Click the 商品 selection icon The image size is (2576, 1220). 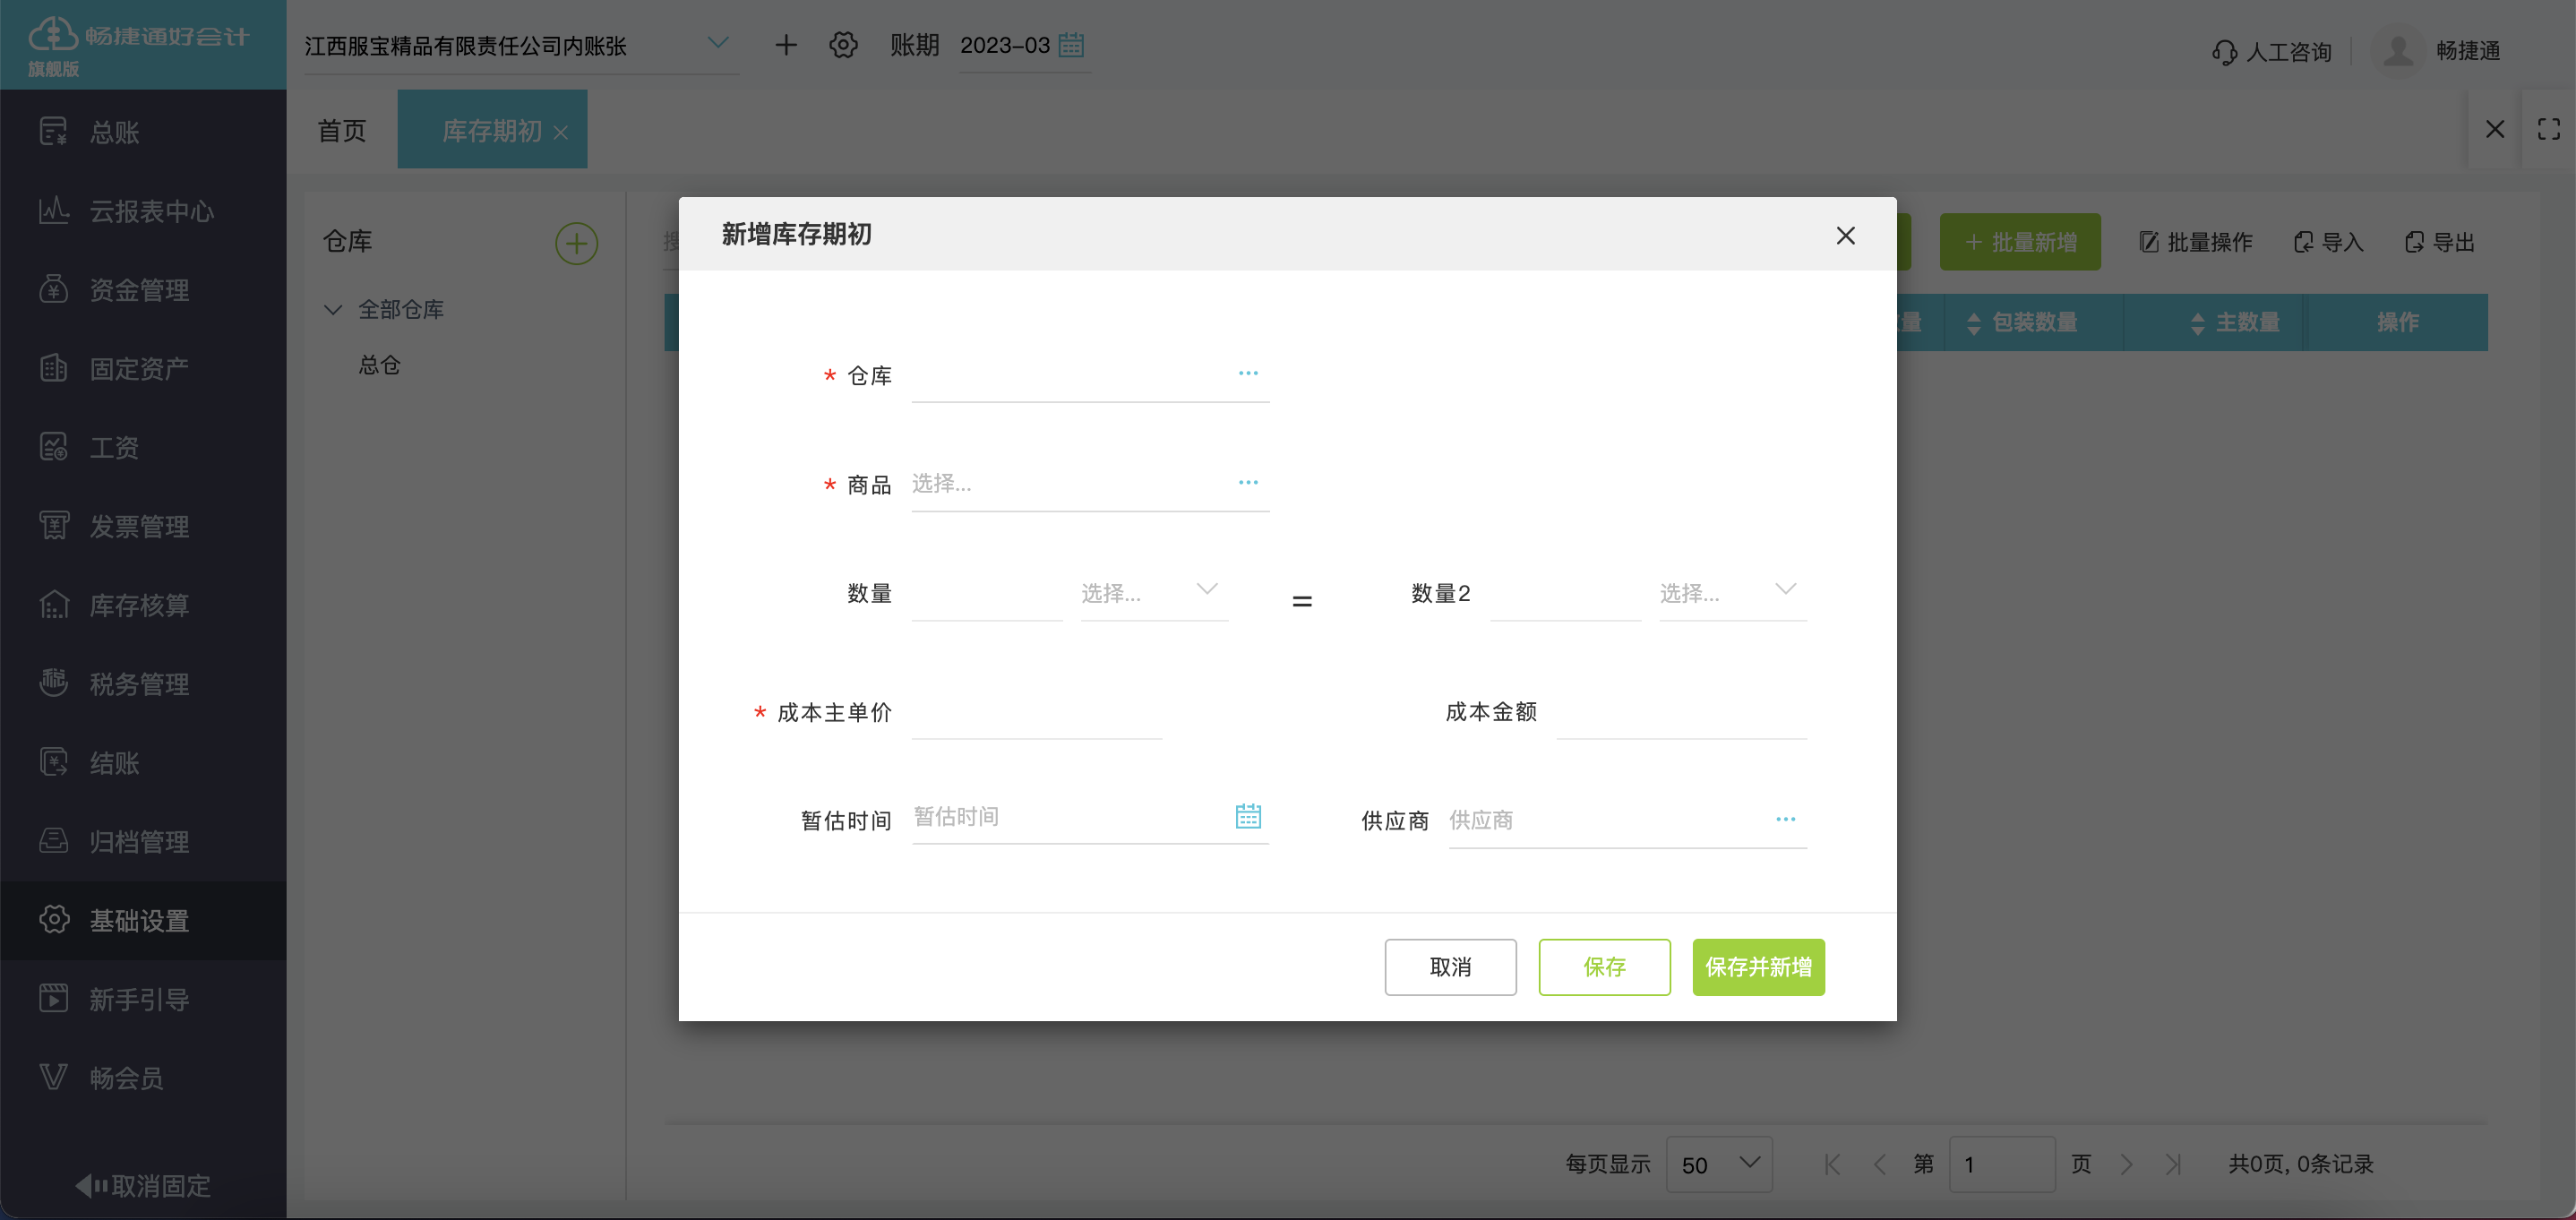click(x=1250, y=481)
